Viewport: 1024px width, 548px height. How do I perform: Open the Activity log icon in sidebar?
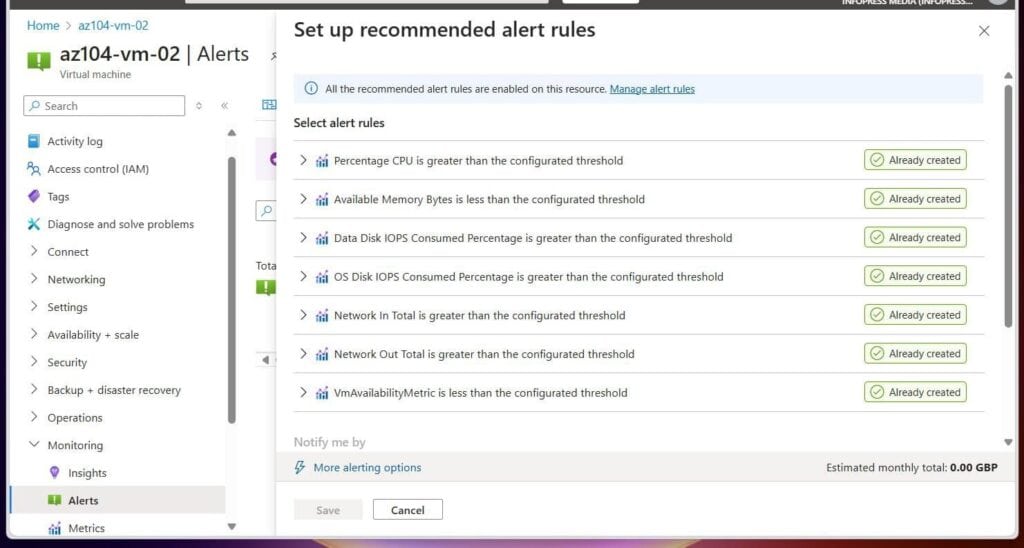[33, 141]
